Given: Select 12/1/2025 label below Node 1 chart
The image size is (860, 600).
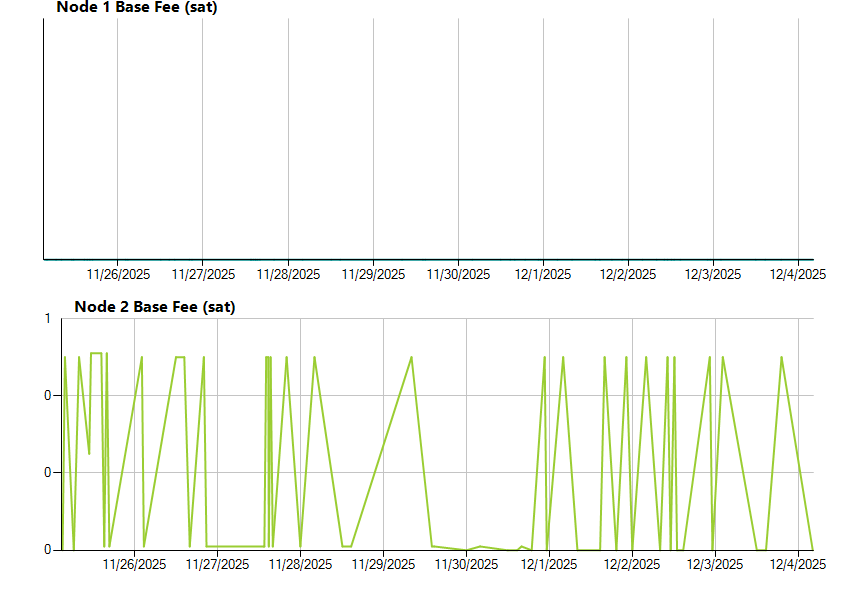Looking at the screenshot, I should point(543,273).
